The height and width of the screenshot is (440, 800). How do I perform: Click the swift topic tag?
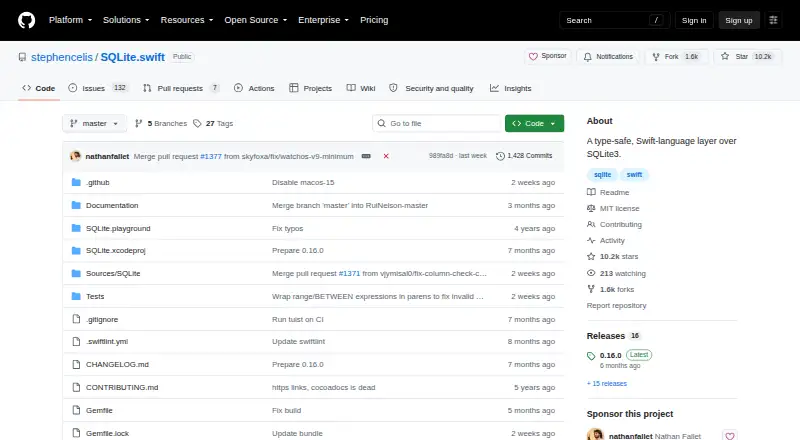tap(634, 175)
